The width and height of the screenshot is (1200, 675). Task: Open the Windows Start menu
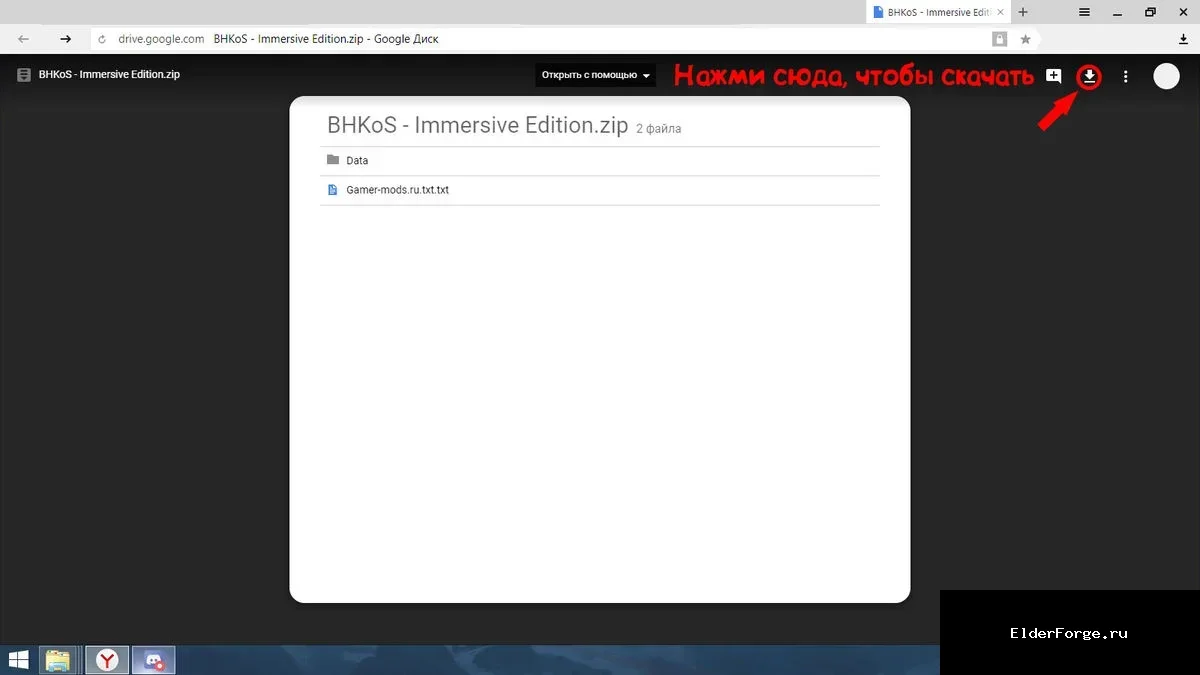(x=18, y=660)
